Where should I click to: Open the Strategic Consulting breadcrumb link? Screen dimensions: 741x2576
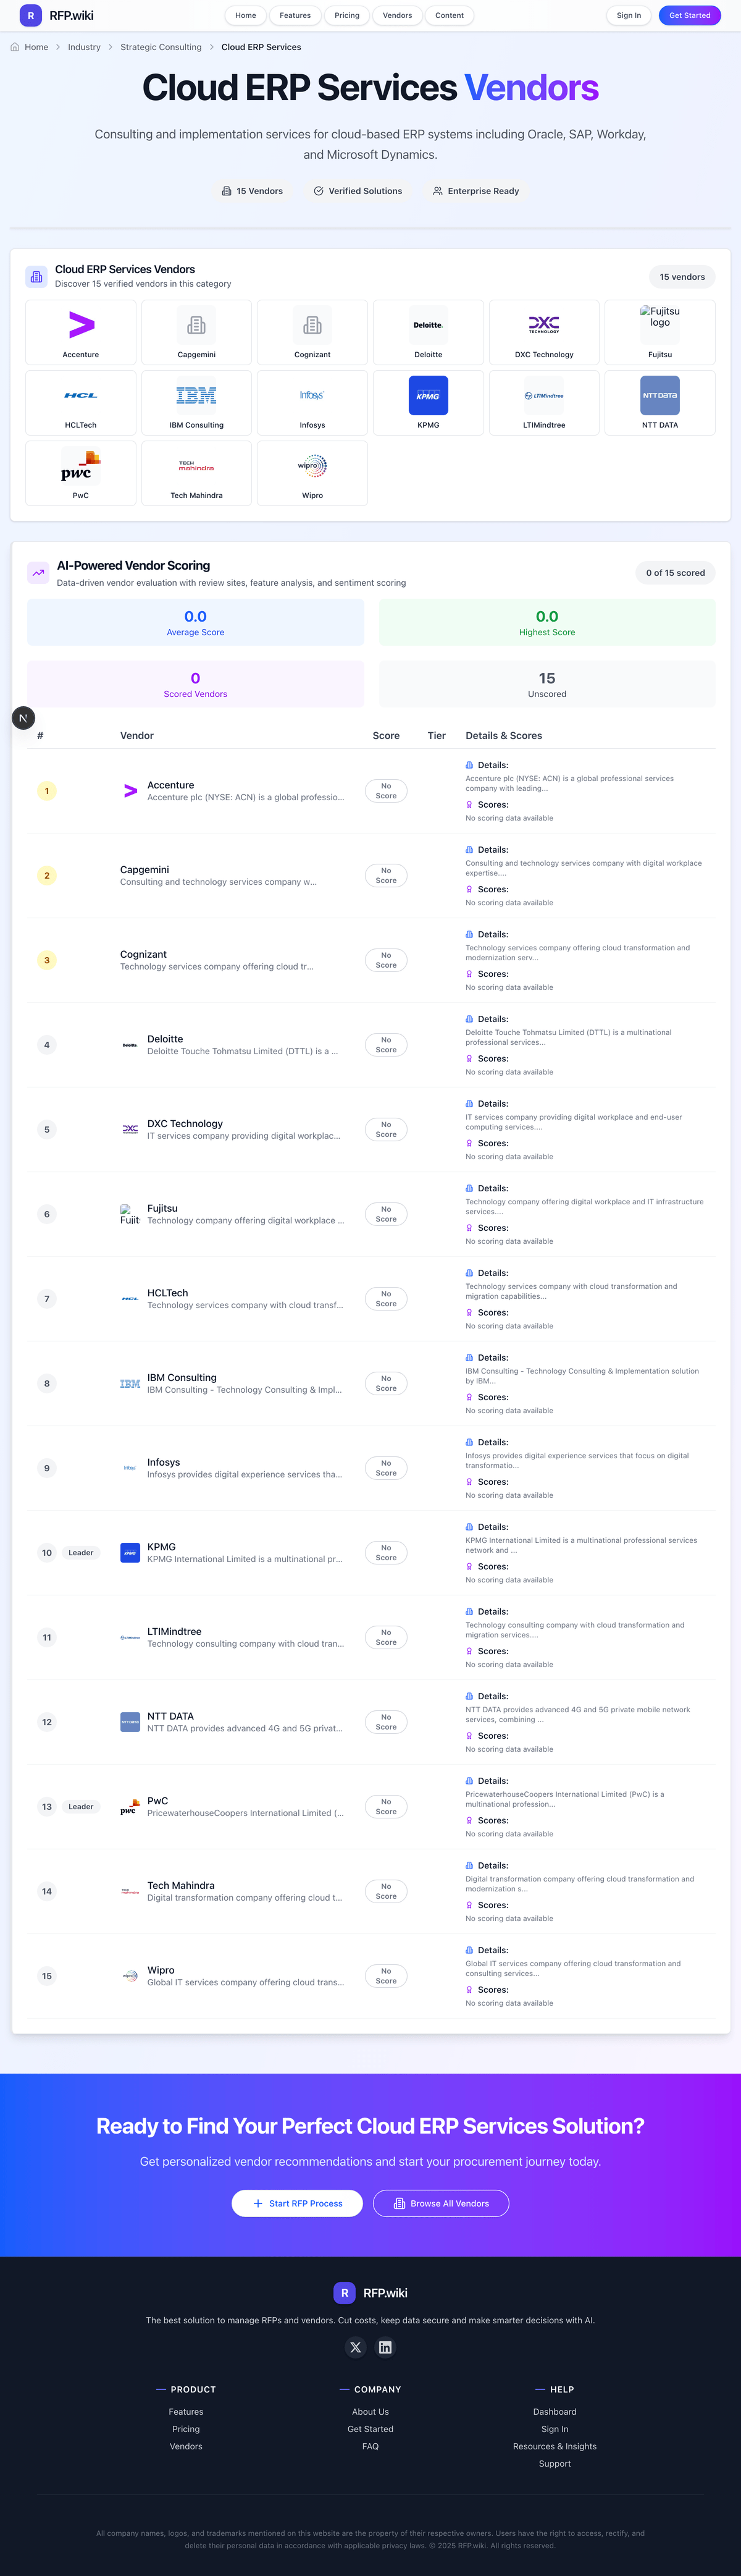161,47
